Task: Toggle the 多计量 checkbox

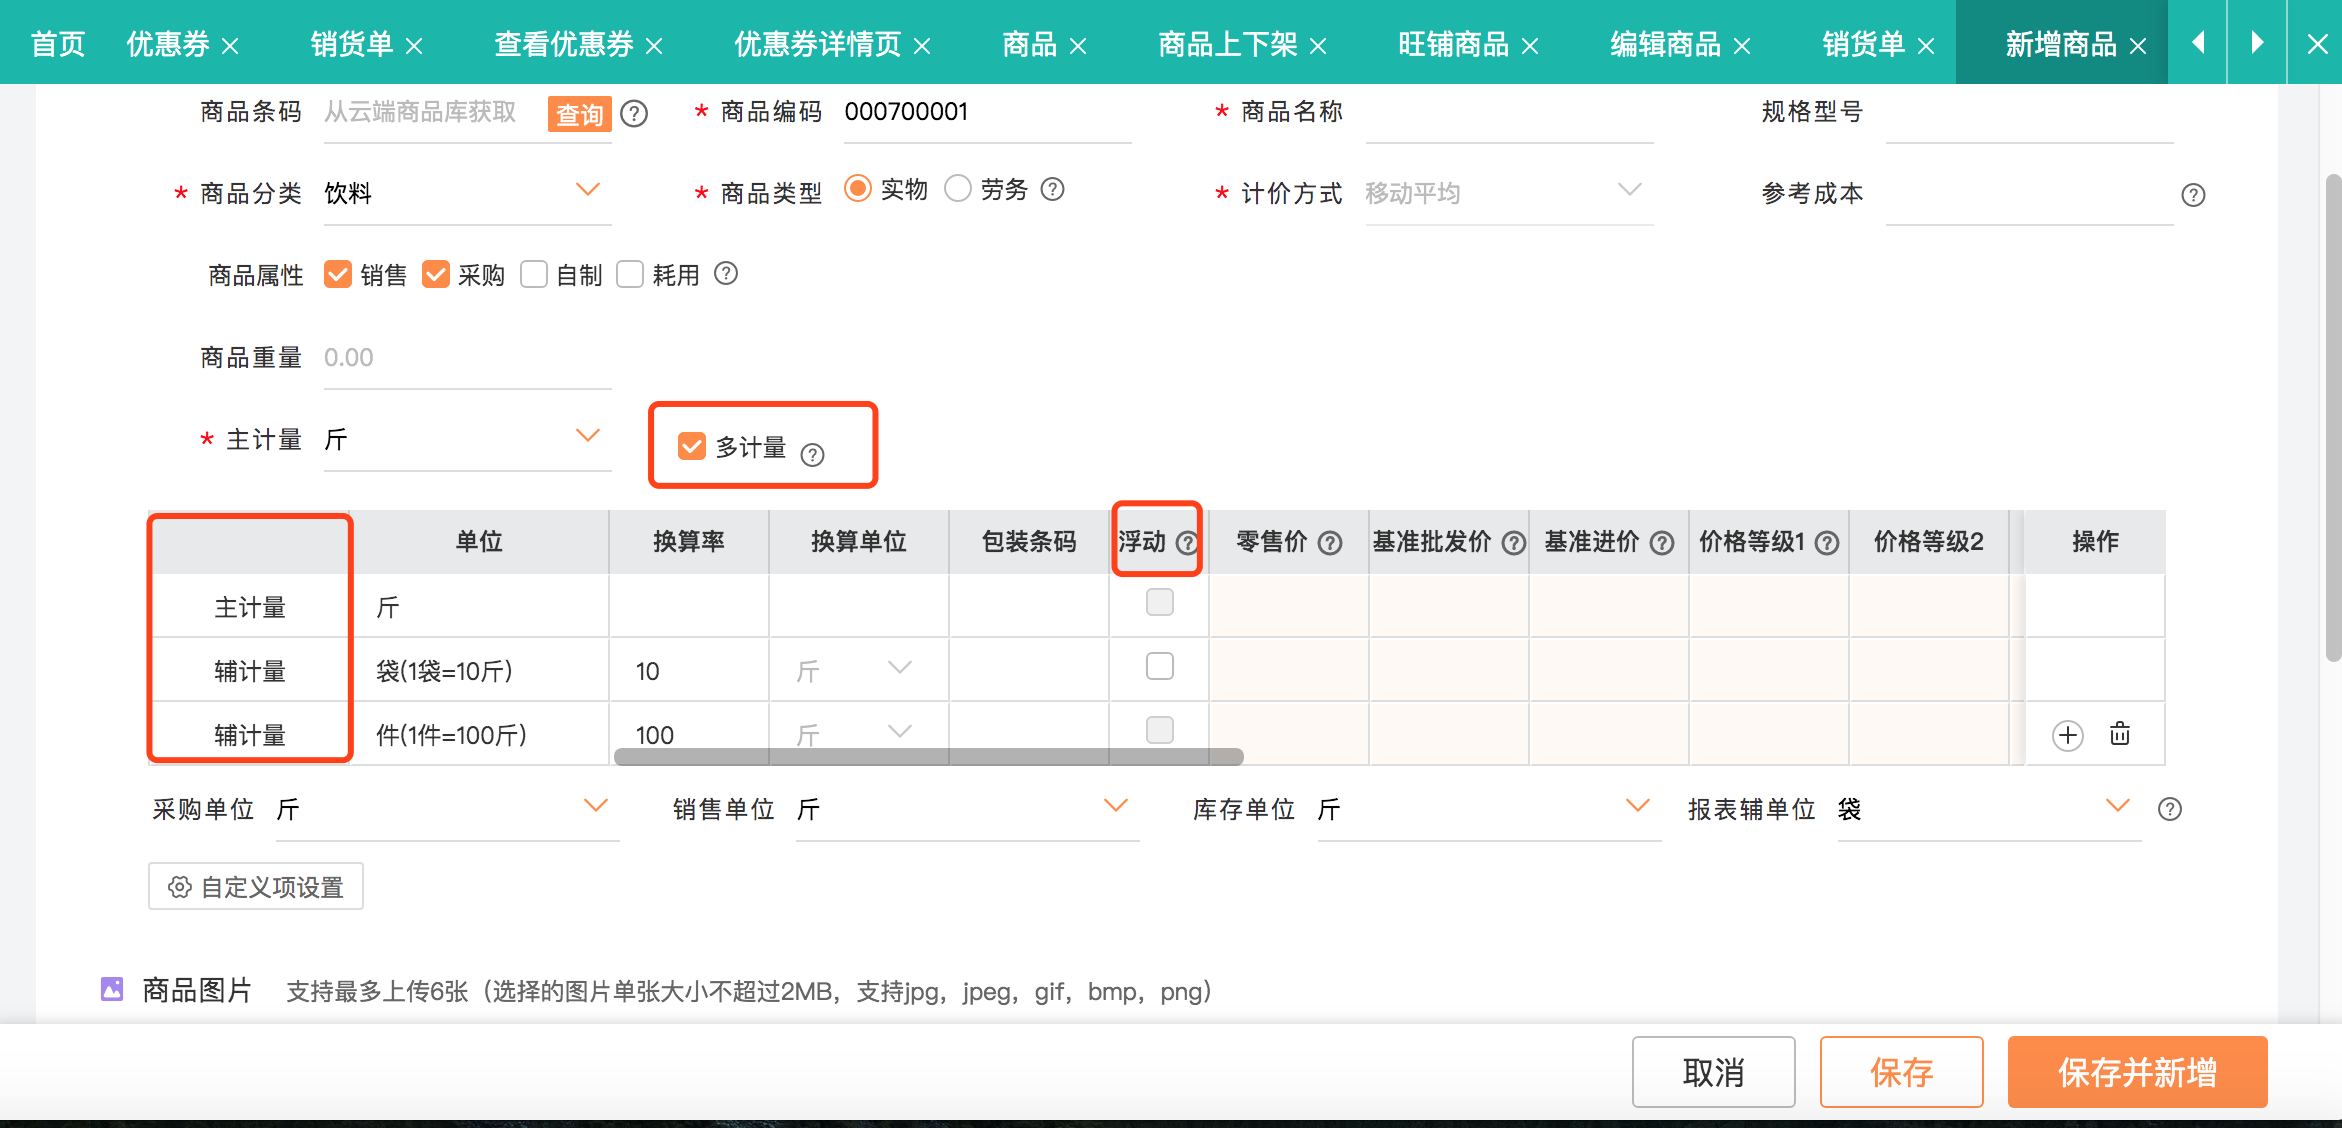Action: pos(693,448)
